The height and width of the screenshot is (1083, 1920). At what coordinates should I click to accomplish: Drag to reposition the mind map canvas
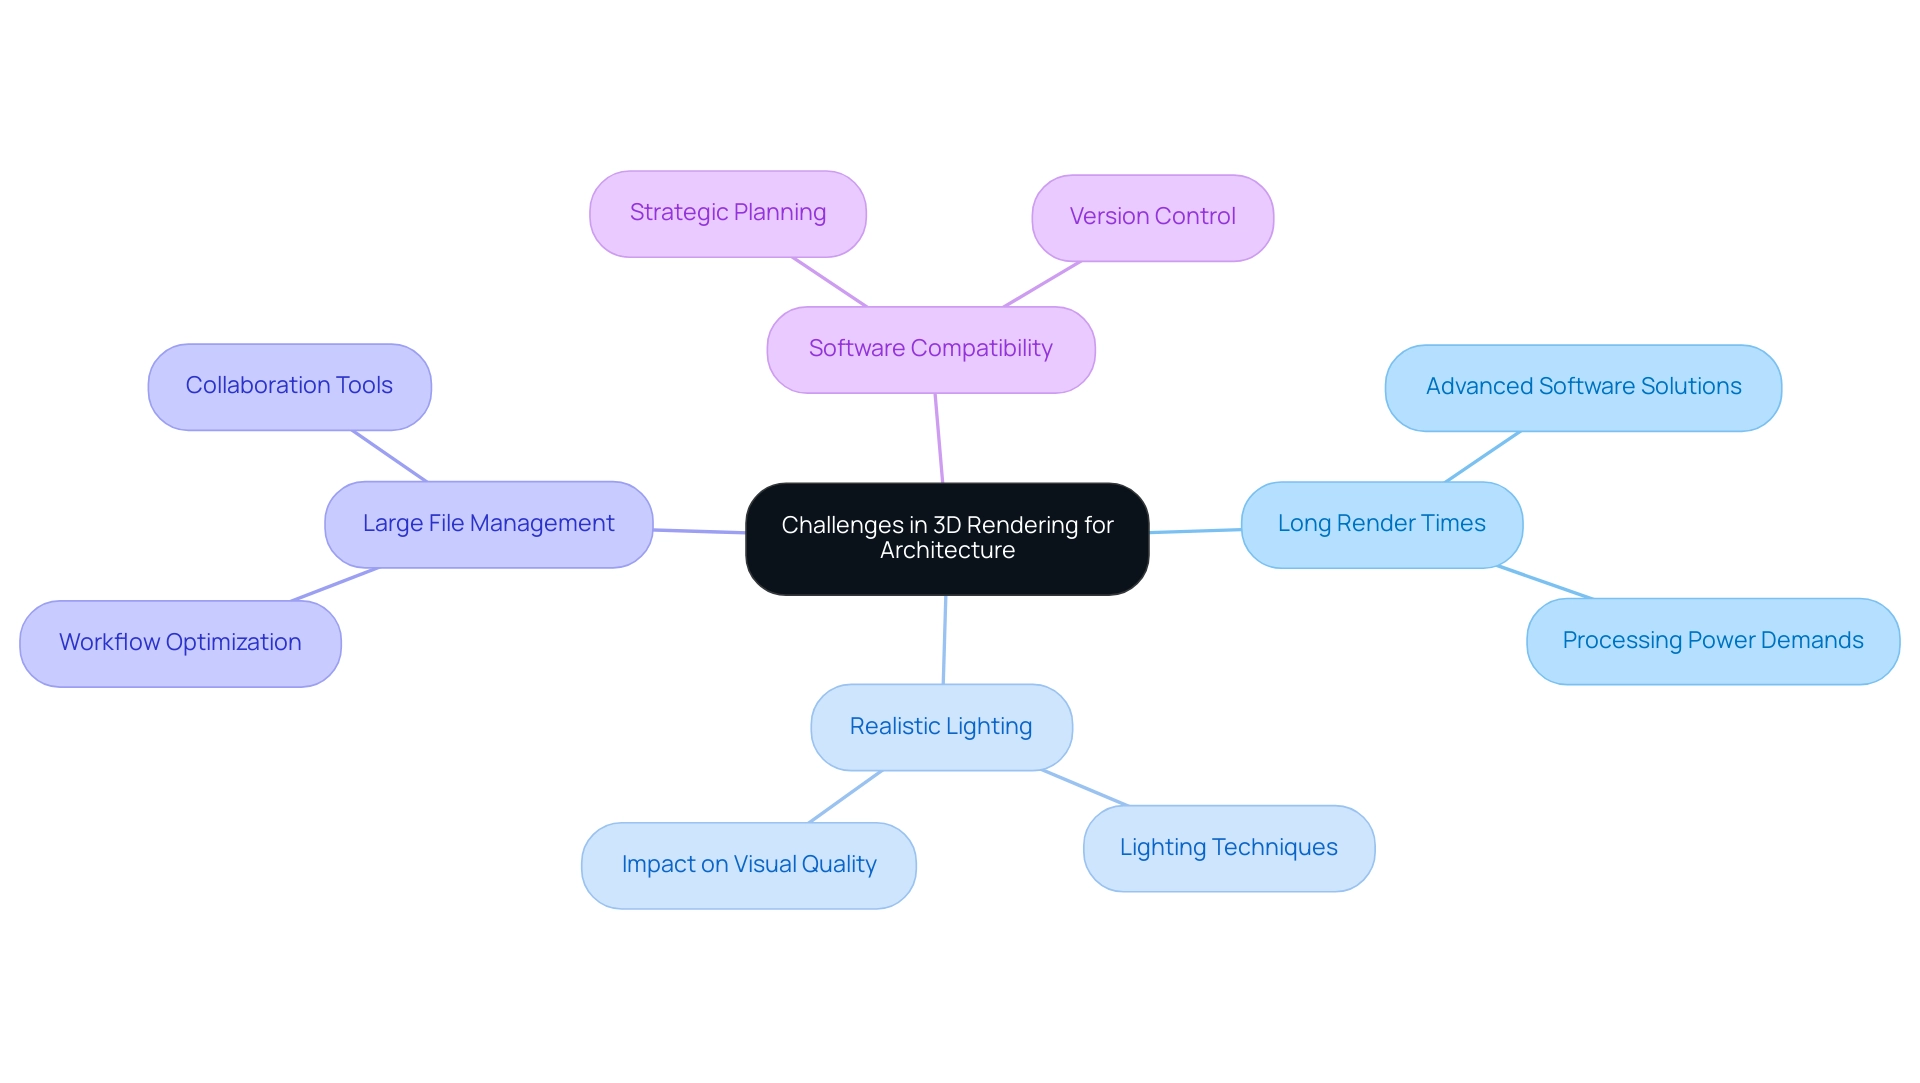[x=960, y=541]
